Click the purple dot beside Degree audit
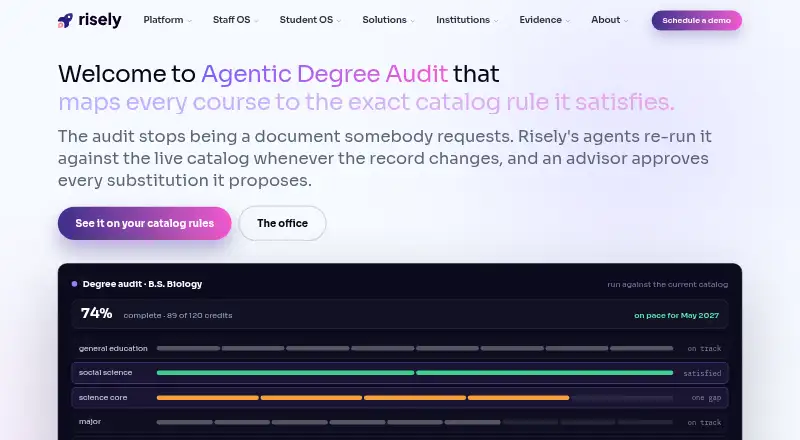The width and height of the screenshot is (800, 440). (74, 284)
